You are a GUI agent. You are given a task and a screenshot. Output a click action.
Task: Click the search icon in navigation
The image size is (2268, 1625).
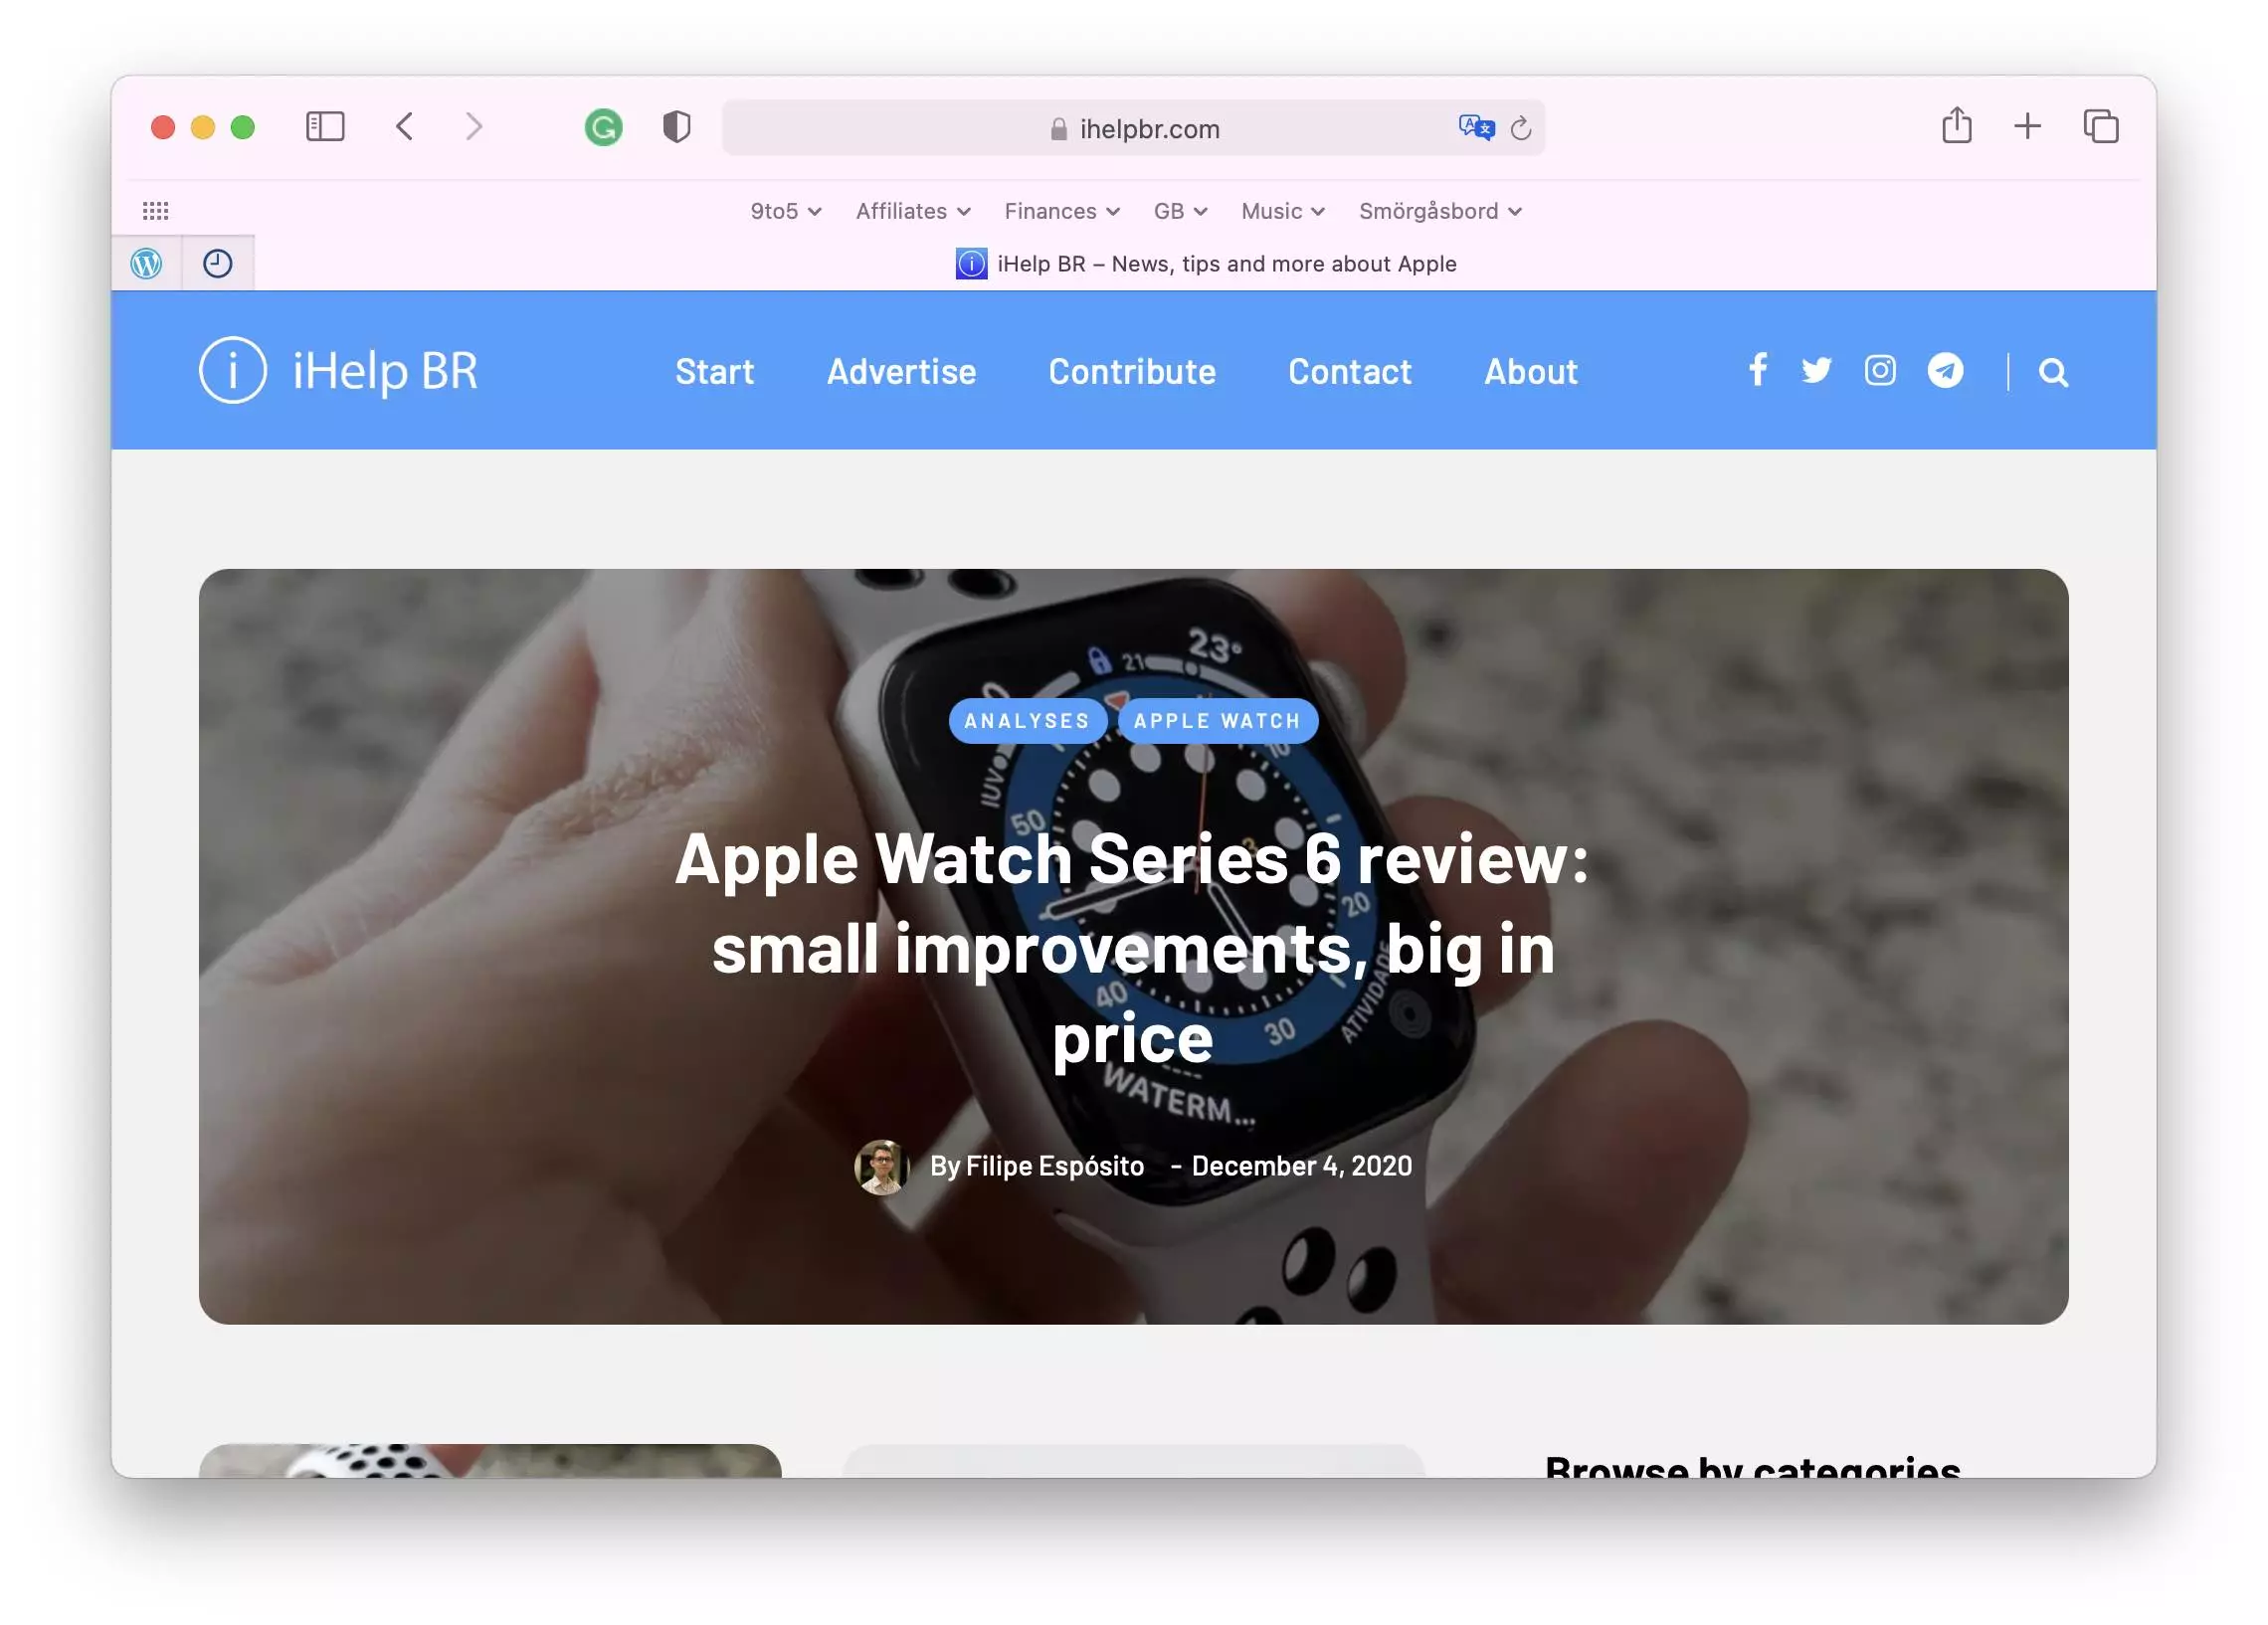[x=2052, y=371]
